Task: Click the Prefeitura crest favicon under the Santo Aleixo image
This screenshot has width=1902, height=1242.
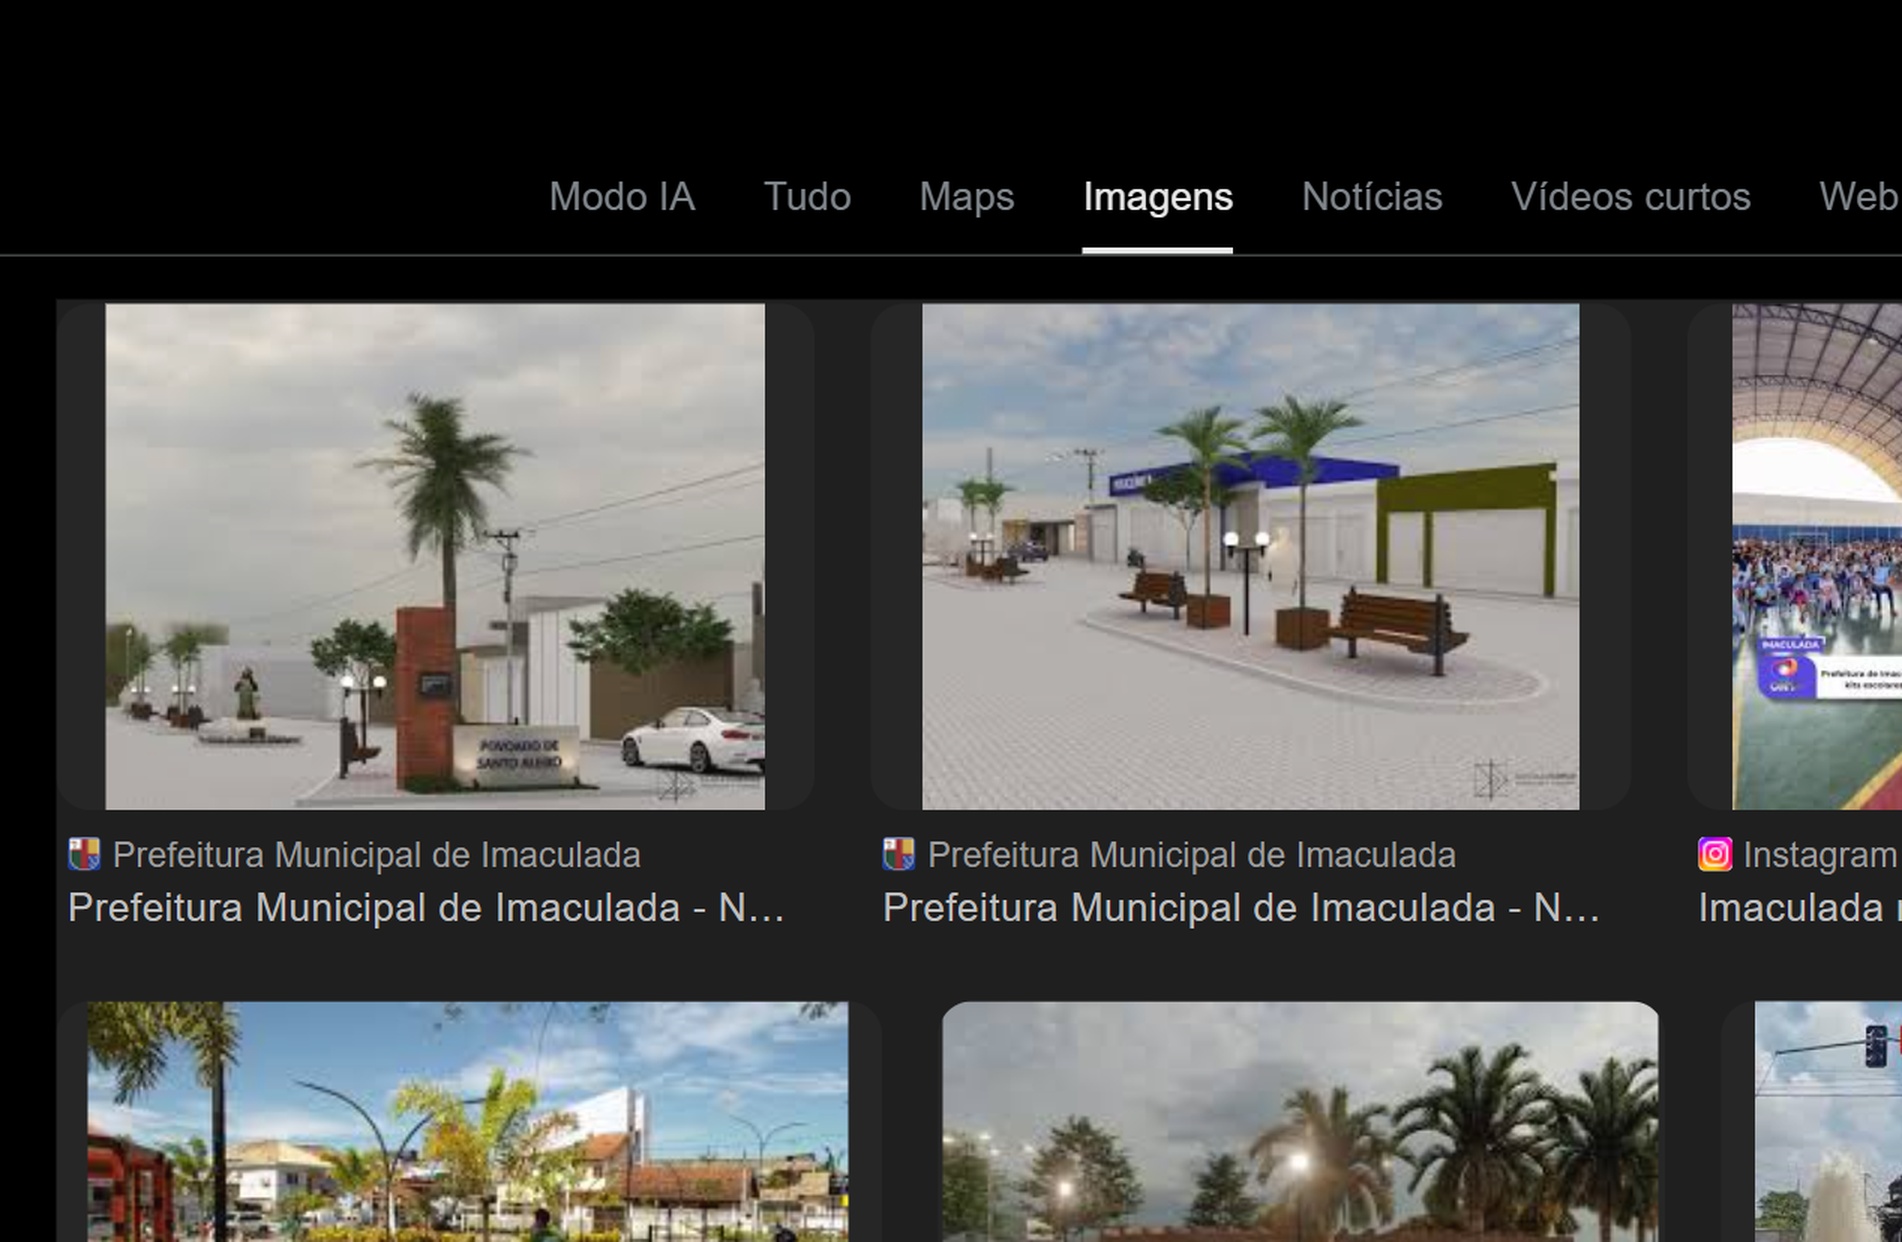Action: coord(84,855)
